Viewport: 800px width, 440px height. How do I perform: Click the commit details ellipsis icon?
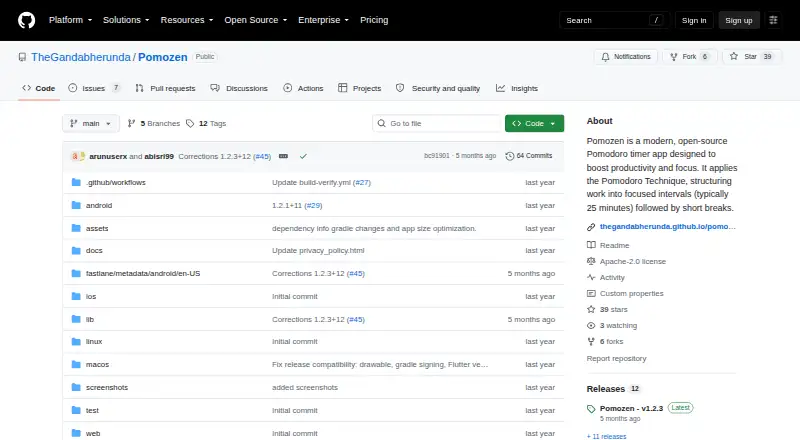283,156
